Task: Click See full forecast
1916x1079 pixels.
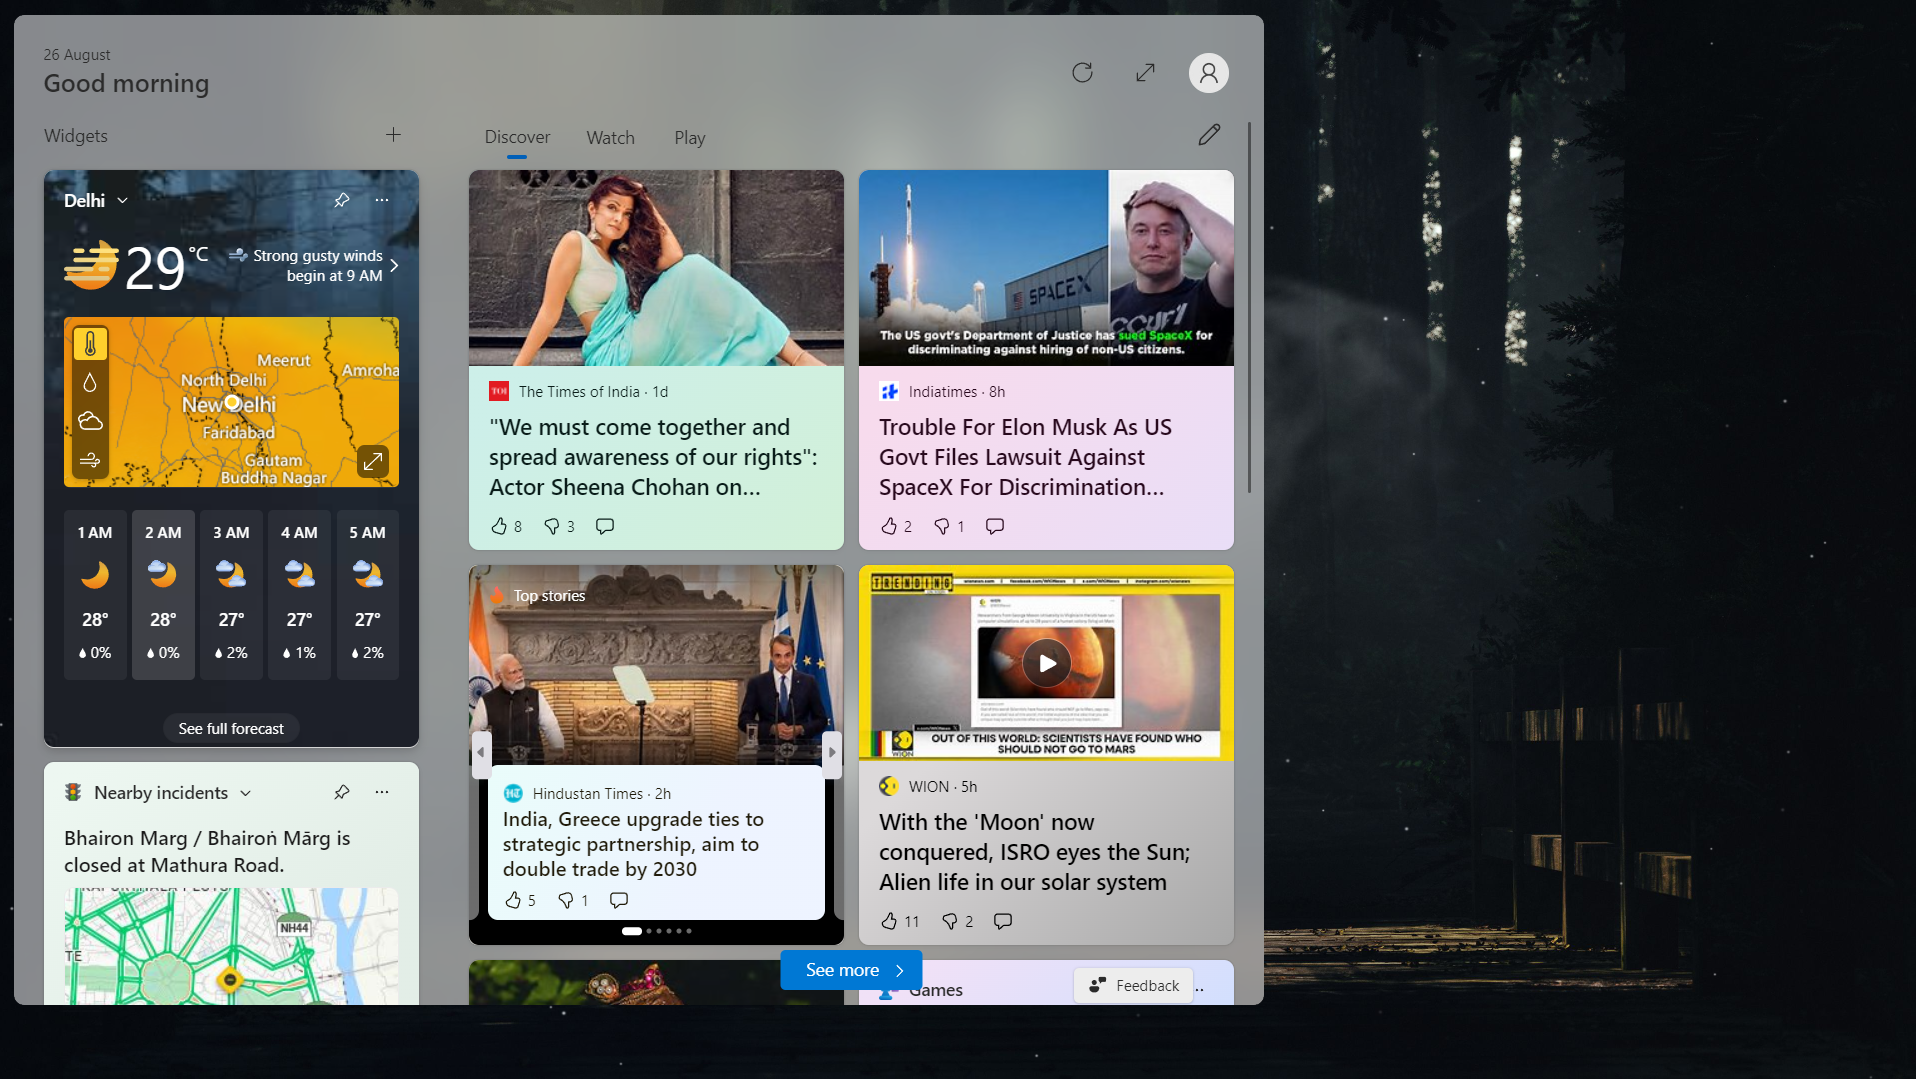Action: pos(231,728)
